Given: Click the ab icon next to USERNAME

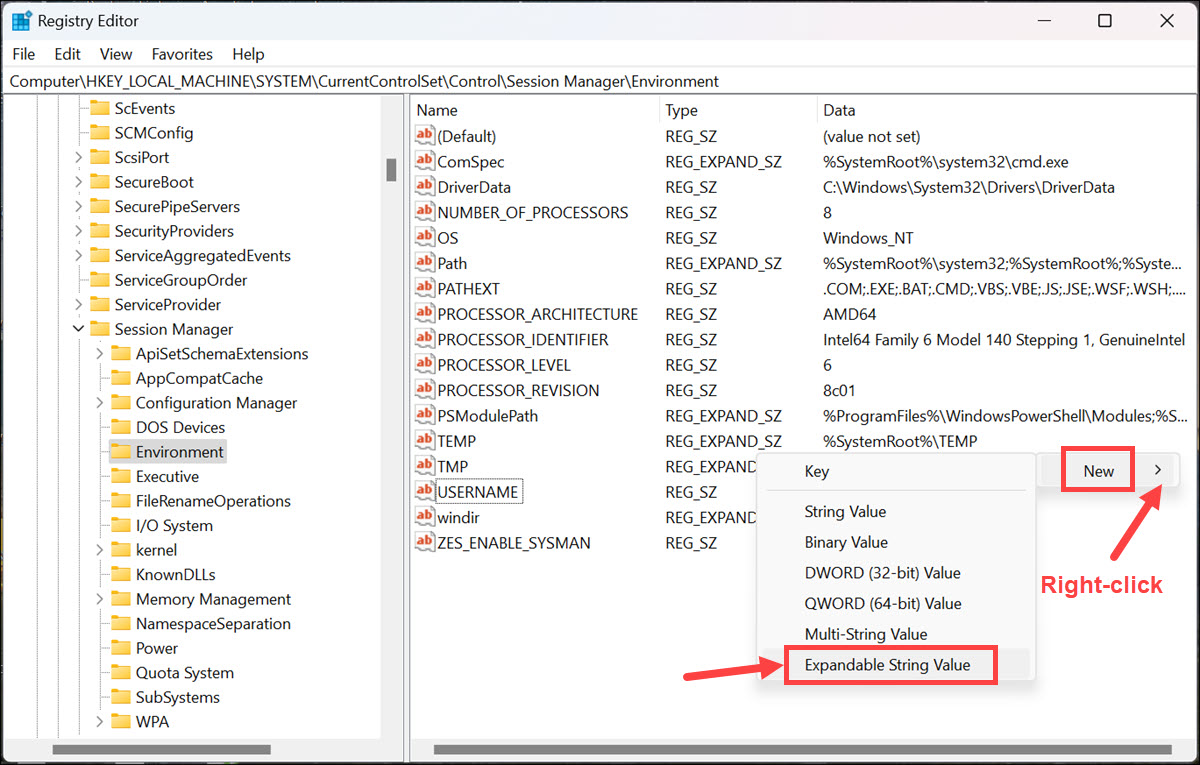Looking at the screenshot, I should click(424, 491).
